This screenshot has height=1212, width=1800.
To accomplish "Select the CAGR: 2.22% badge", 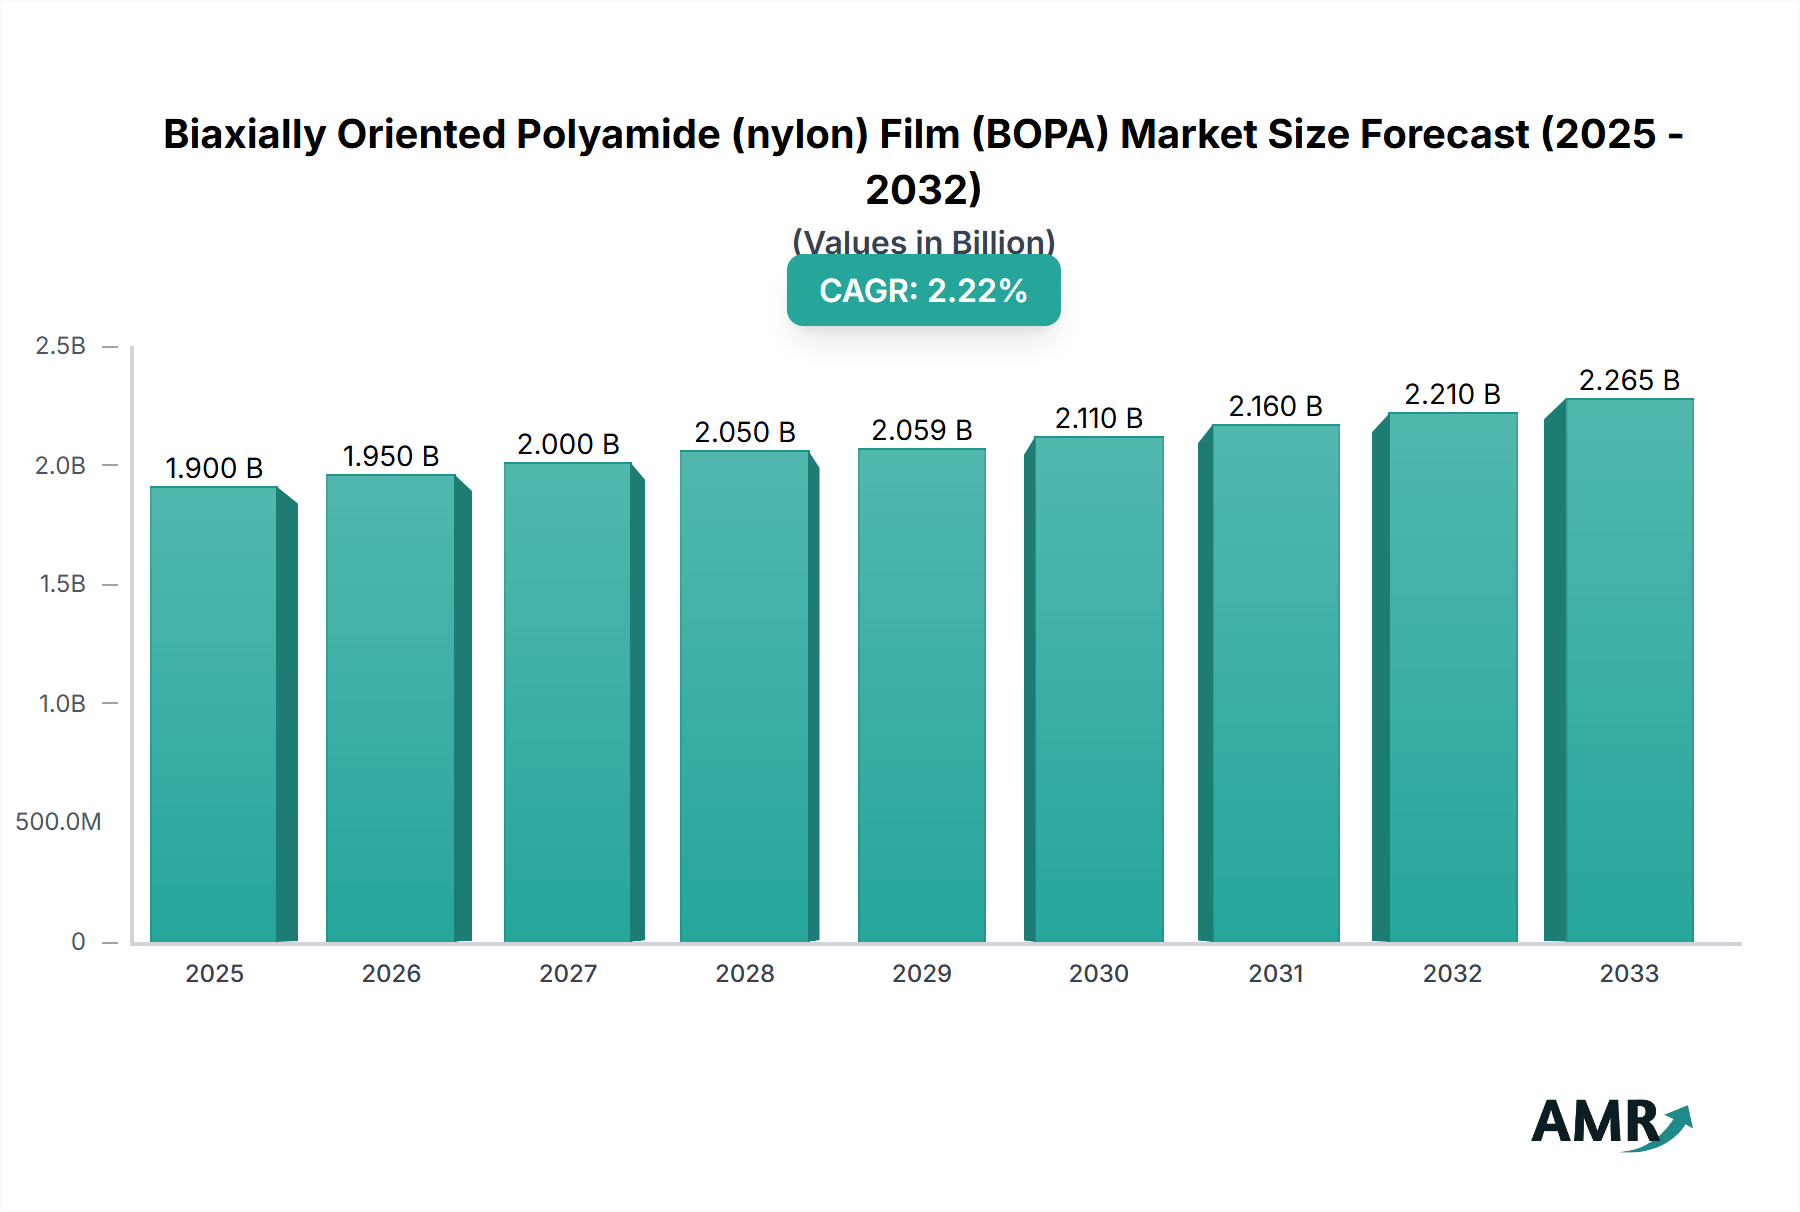I will (x=922, y=291).
